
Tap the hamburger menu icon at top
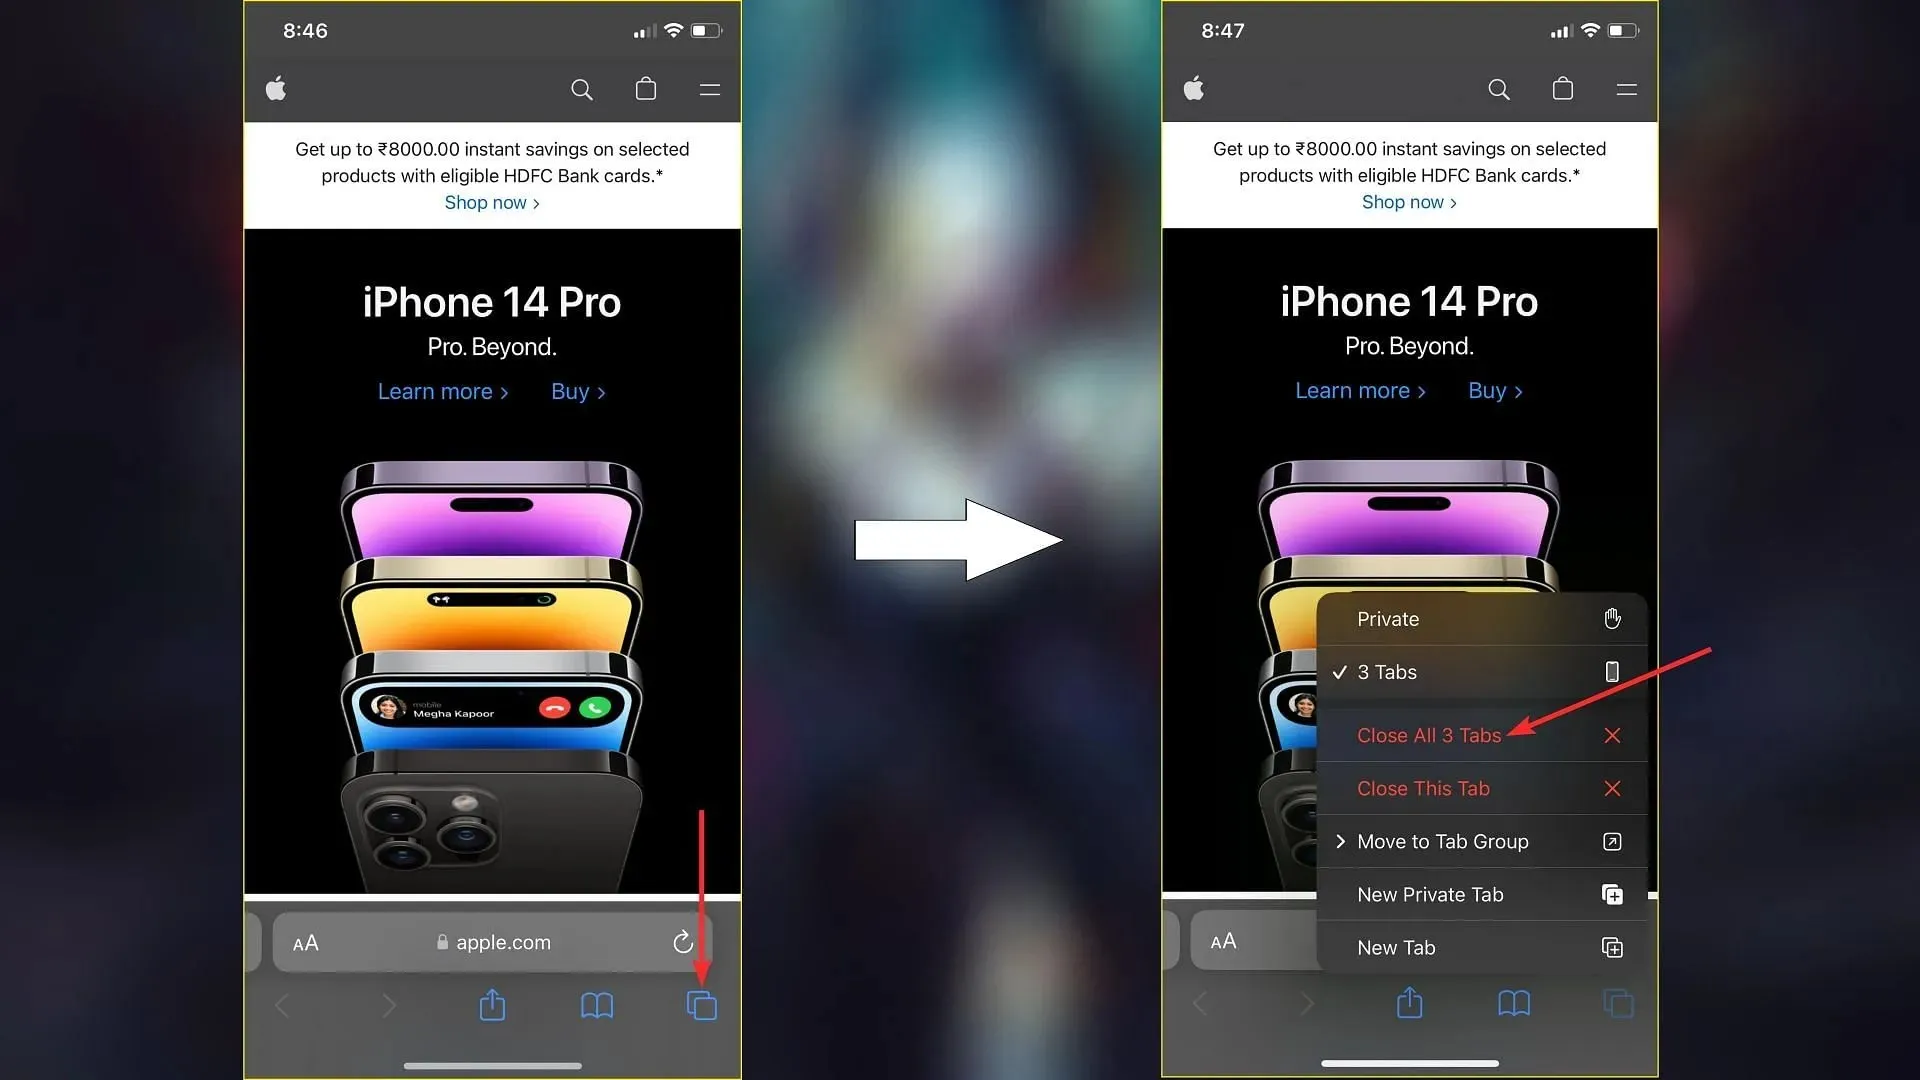click(x=711, y=88)
